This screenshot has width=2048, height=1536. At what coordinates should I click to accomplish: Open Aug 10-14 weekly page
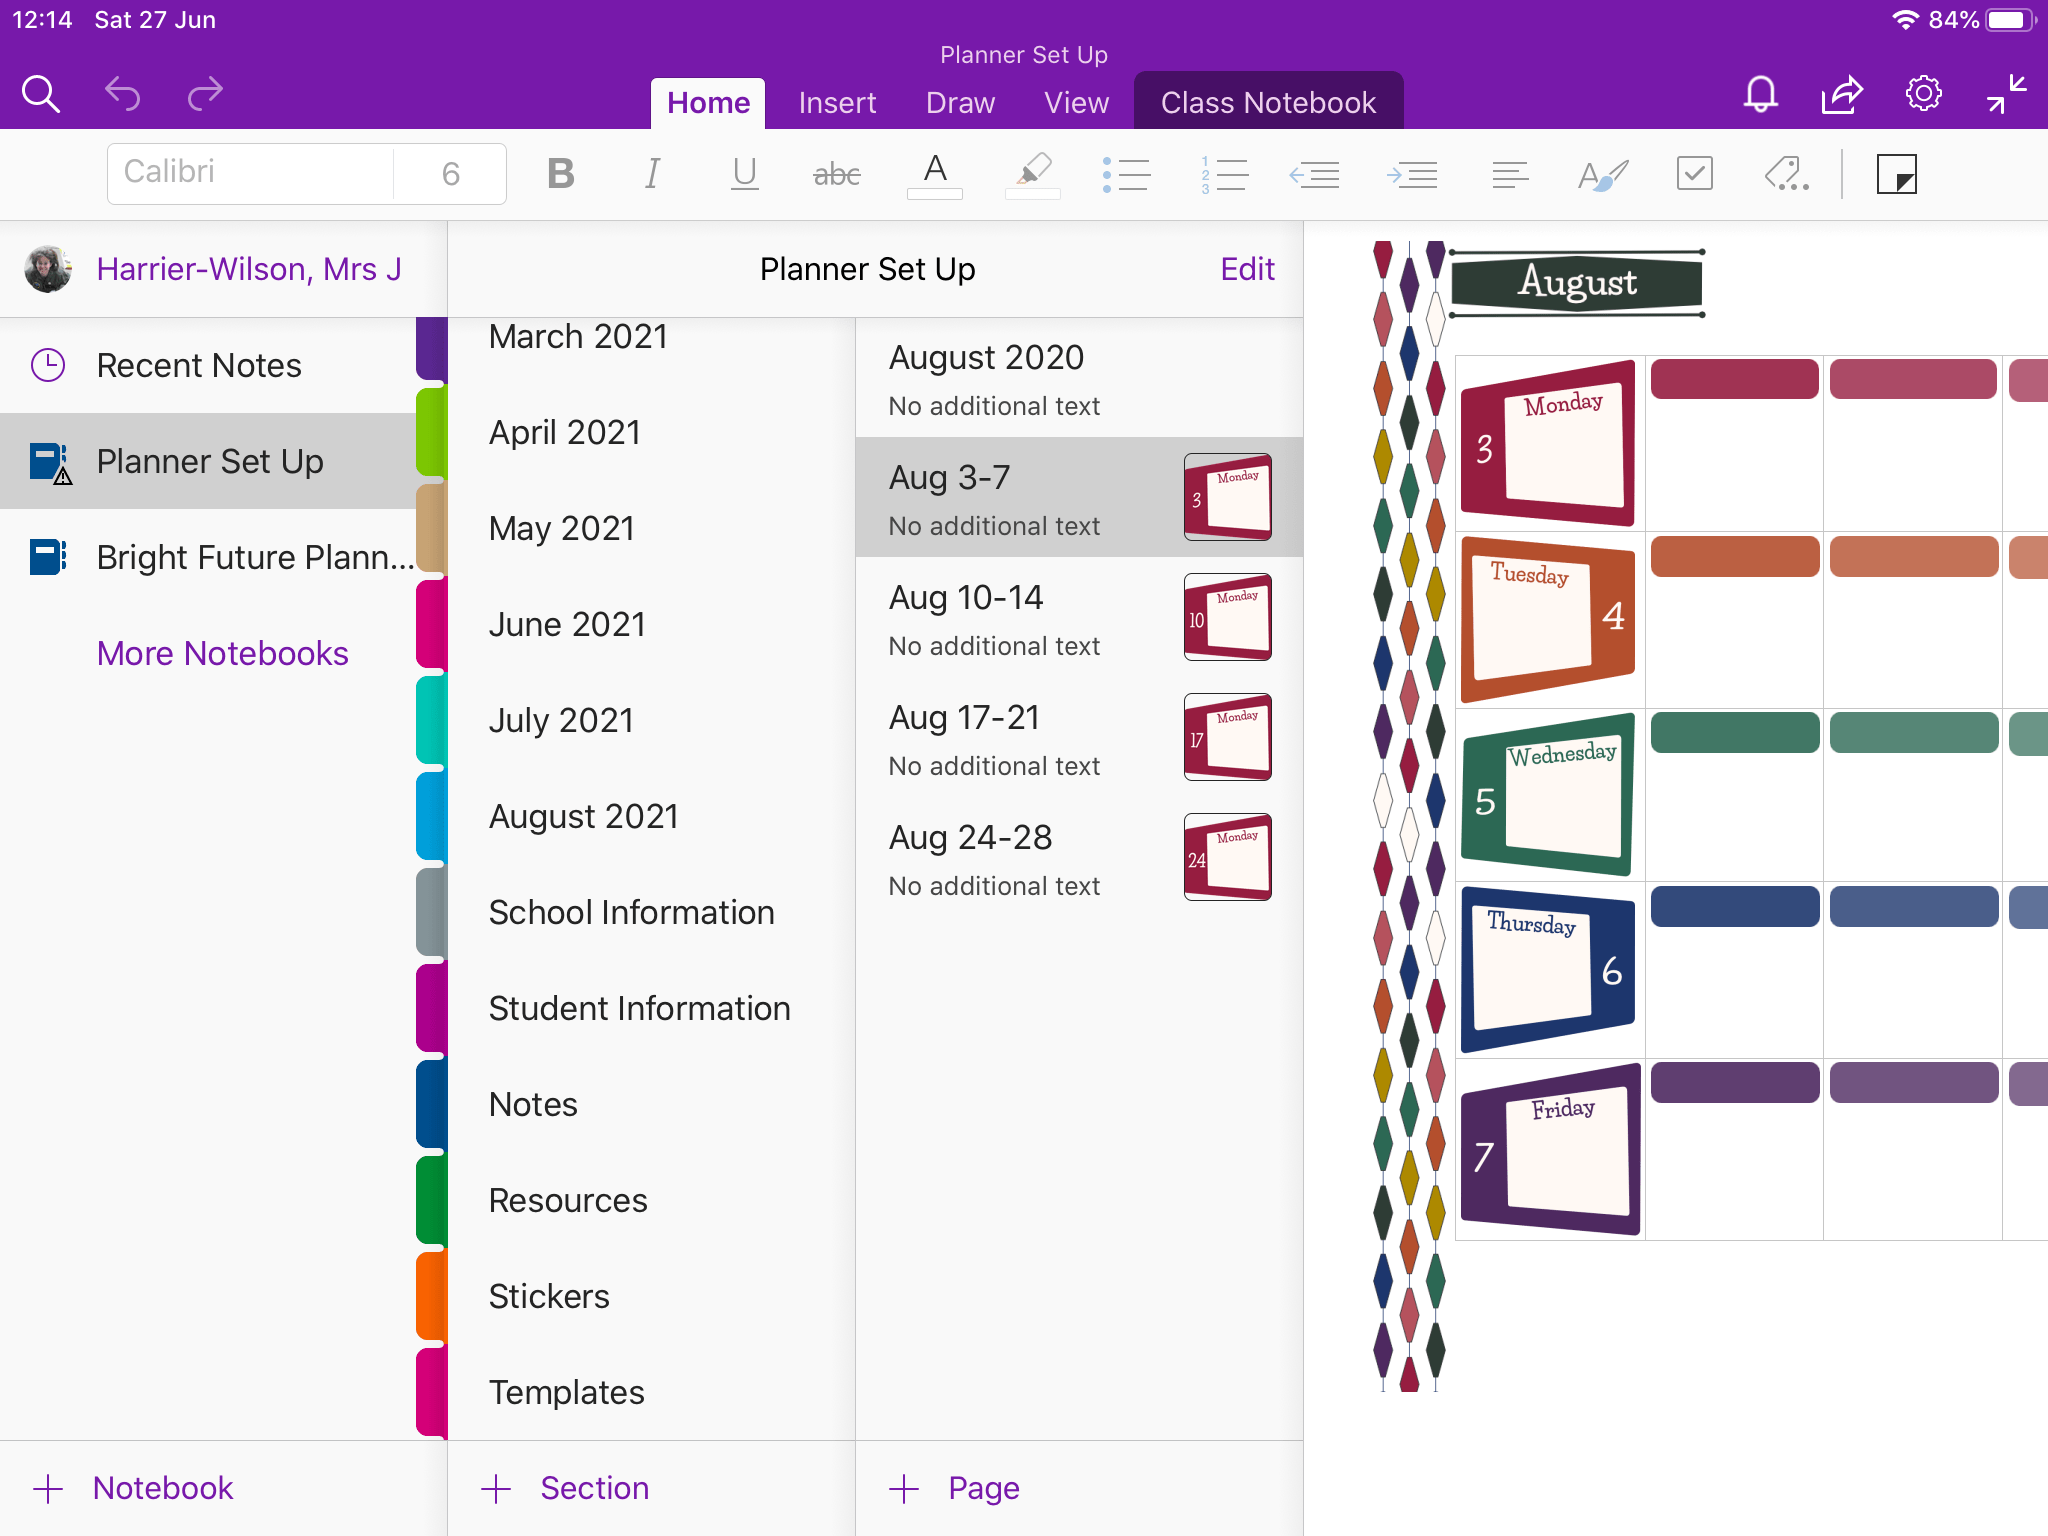pos(1077,618)
